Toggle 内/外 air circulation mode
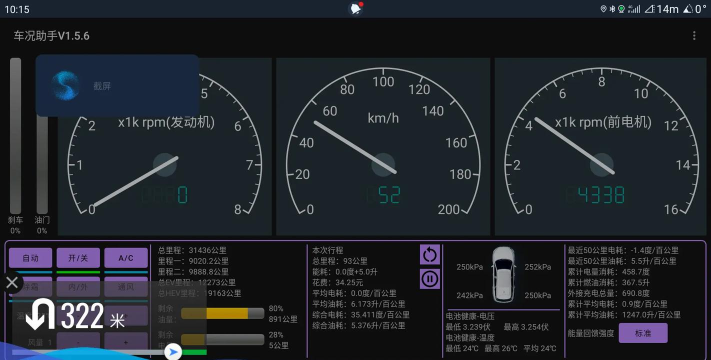The image size is (711, 360). 78,287
